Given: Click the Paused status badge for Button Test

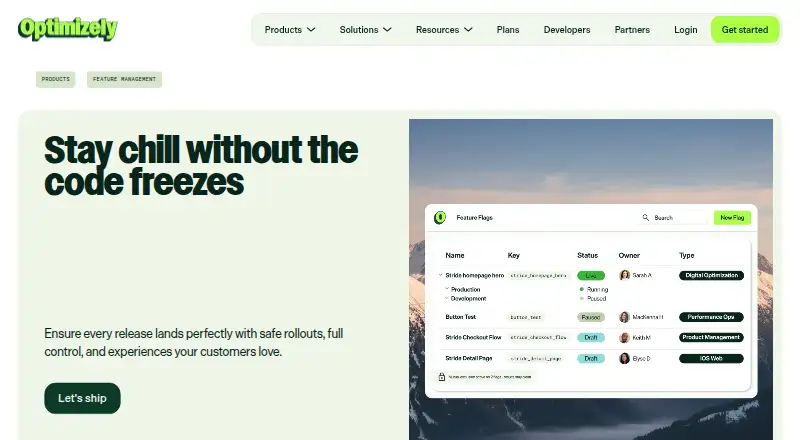Looking at the screenshot, I should 591,317.
